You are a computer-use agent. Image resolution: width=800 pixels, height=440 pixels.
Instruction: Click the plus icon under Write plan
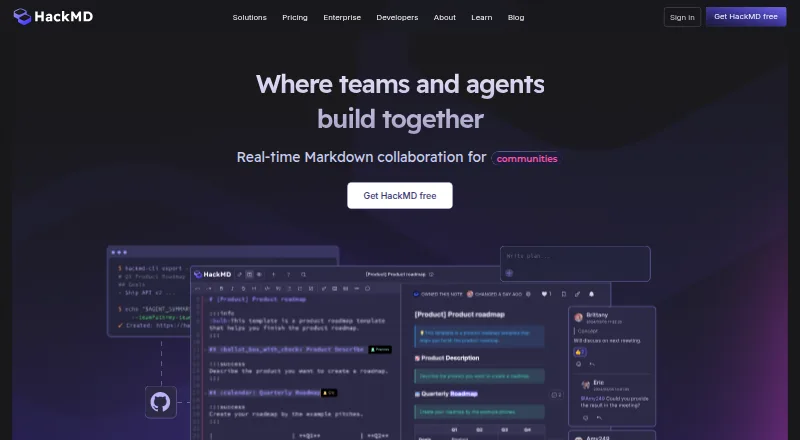(509, 273)
